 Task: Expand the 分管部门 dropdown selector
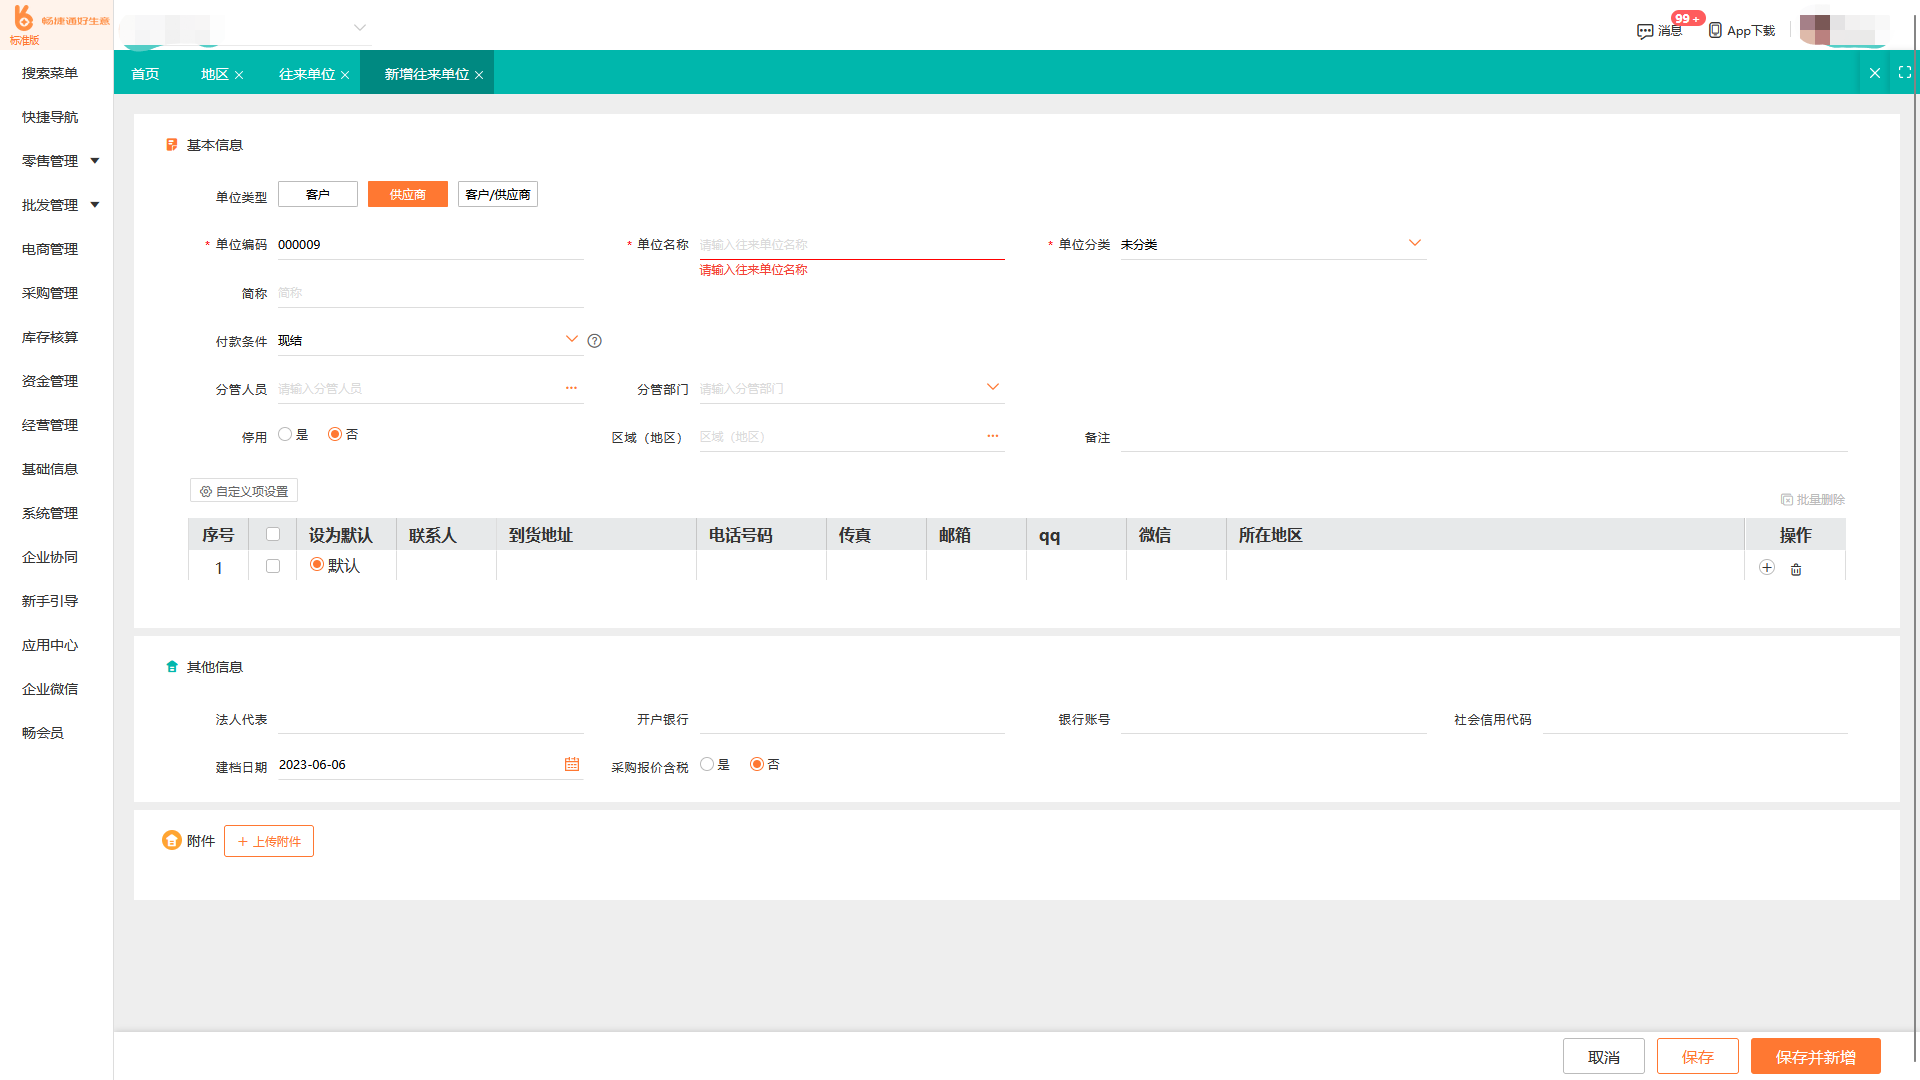pyautogui.click(x=993, y=388)
